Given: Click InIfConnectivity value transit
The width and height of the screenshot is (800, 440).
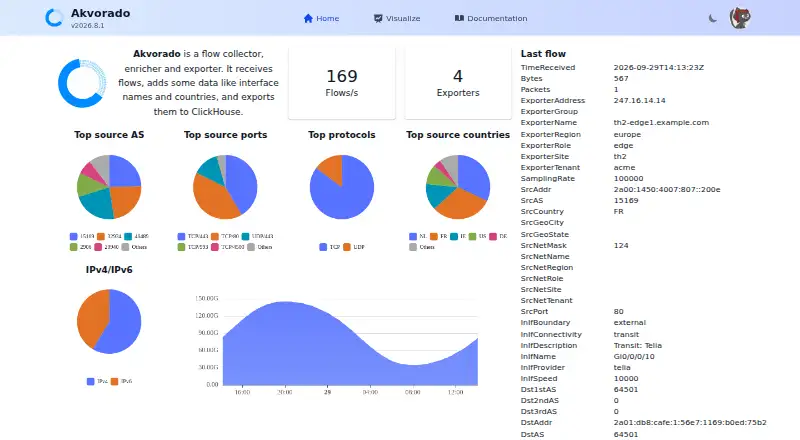Looking at the screenshot, I should pos(626,334).
